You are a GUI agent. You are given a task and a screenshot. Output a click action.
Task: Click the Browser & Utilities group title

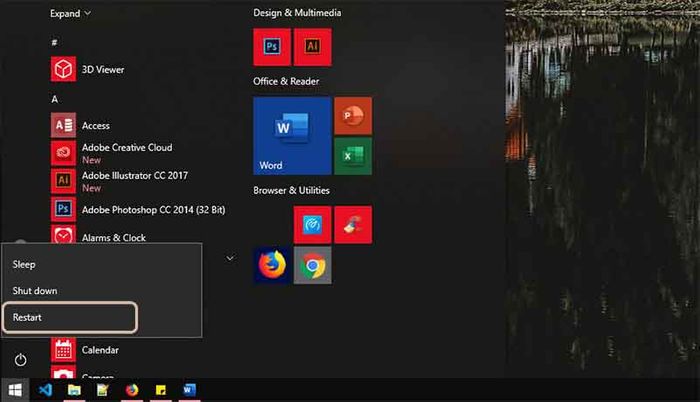(292, 190)
